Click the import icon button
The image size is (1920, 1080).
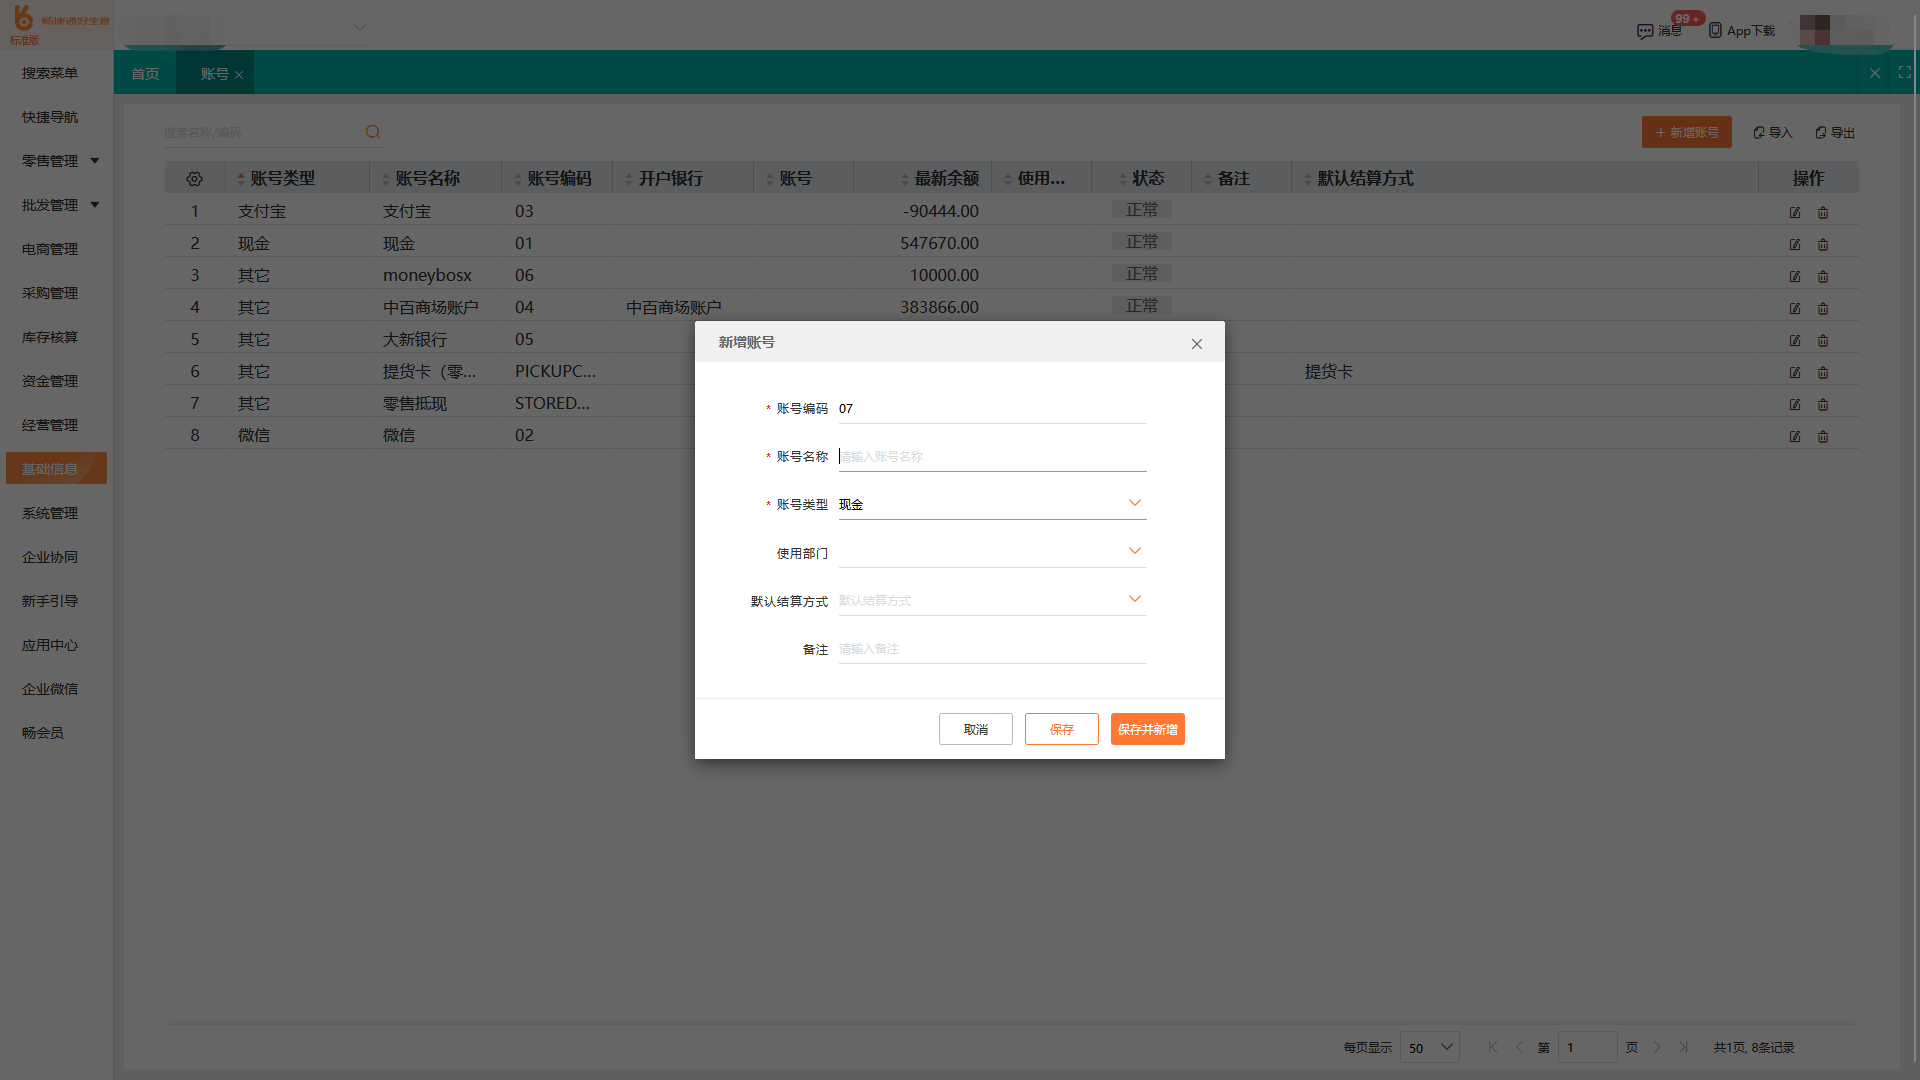click(x=1774, y=132)
